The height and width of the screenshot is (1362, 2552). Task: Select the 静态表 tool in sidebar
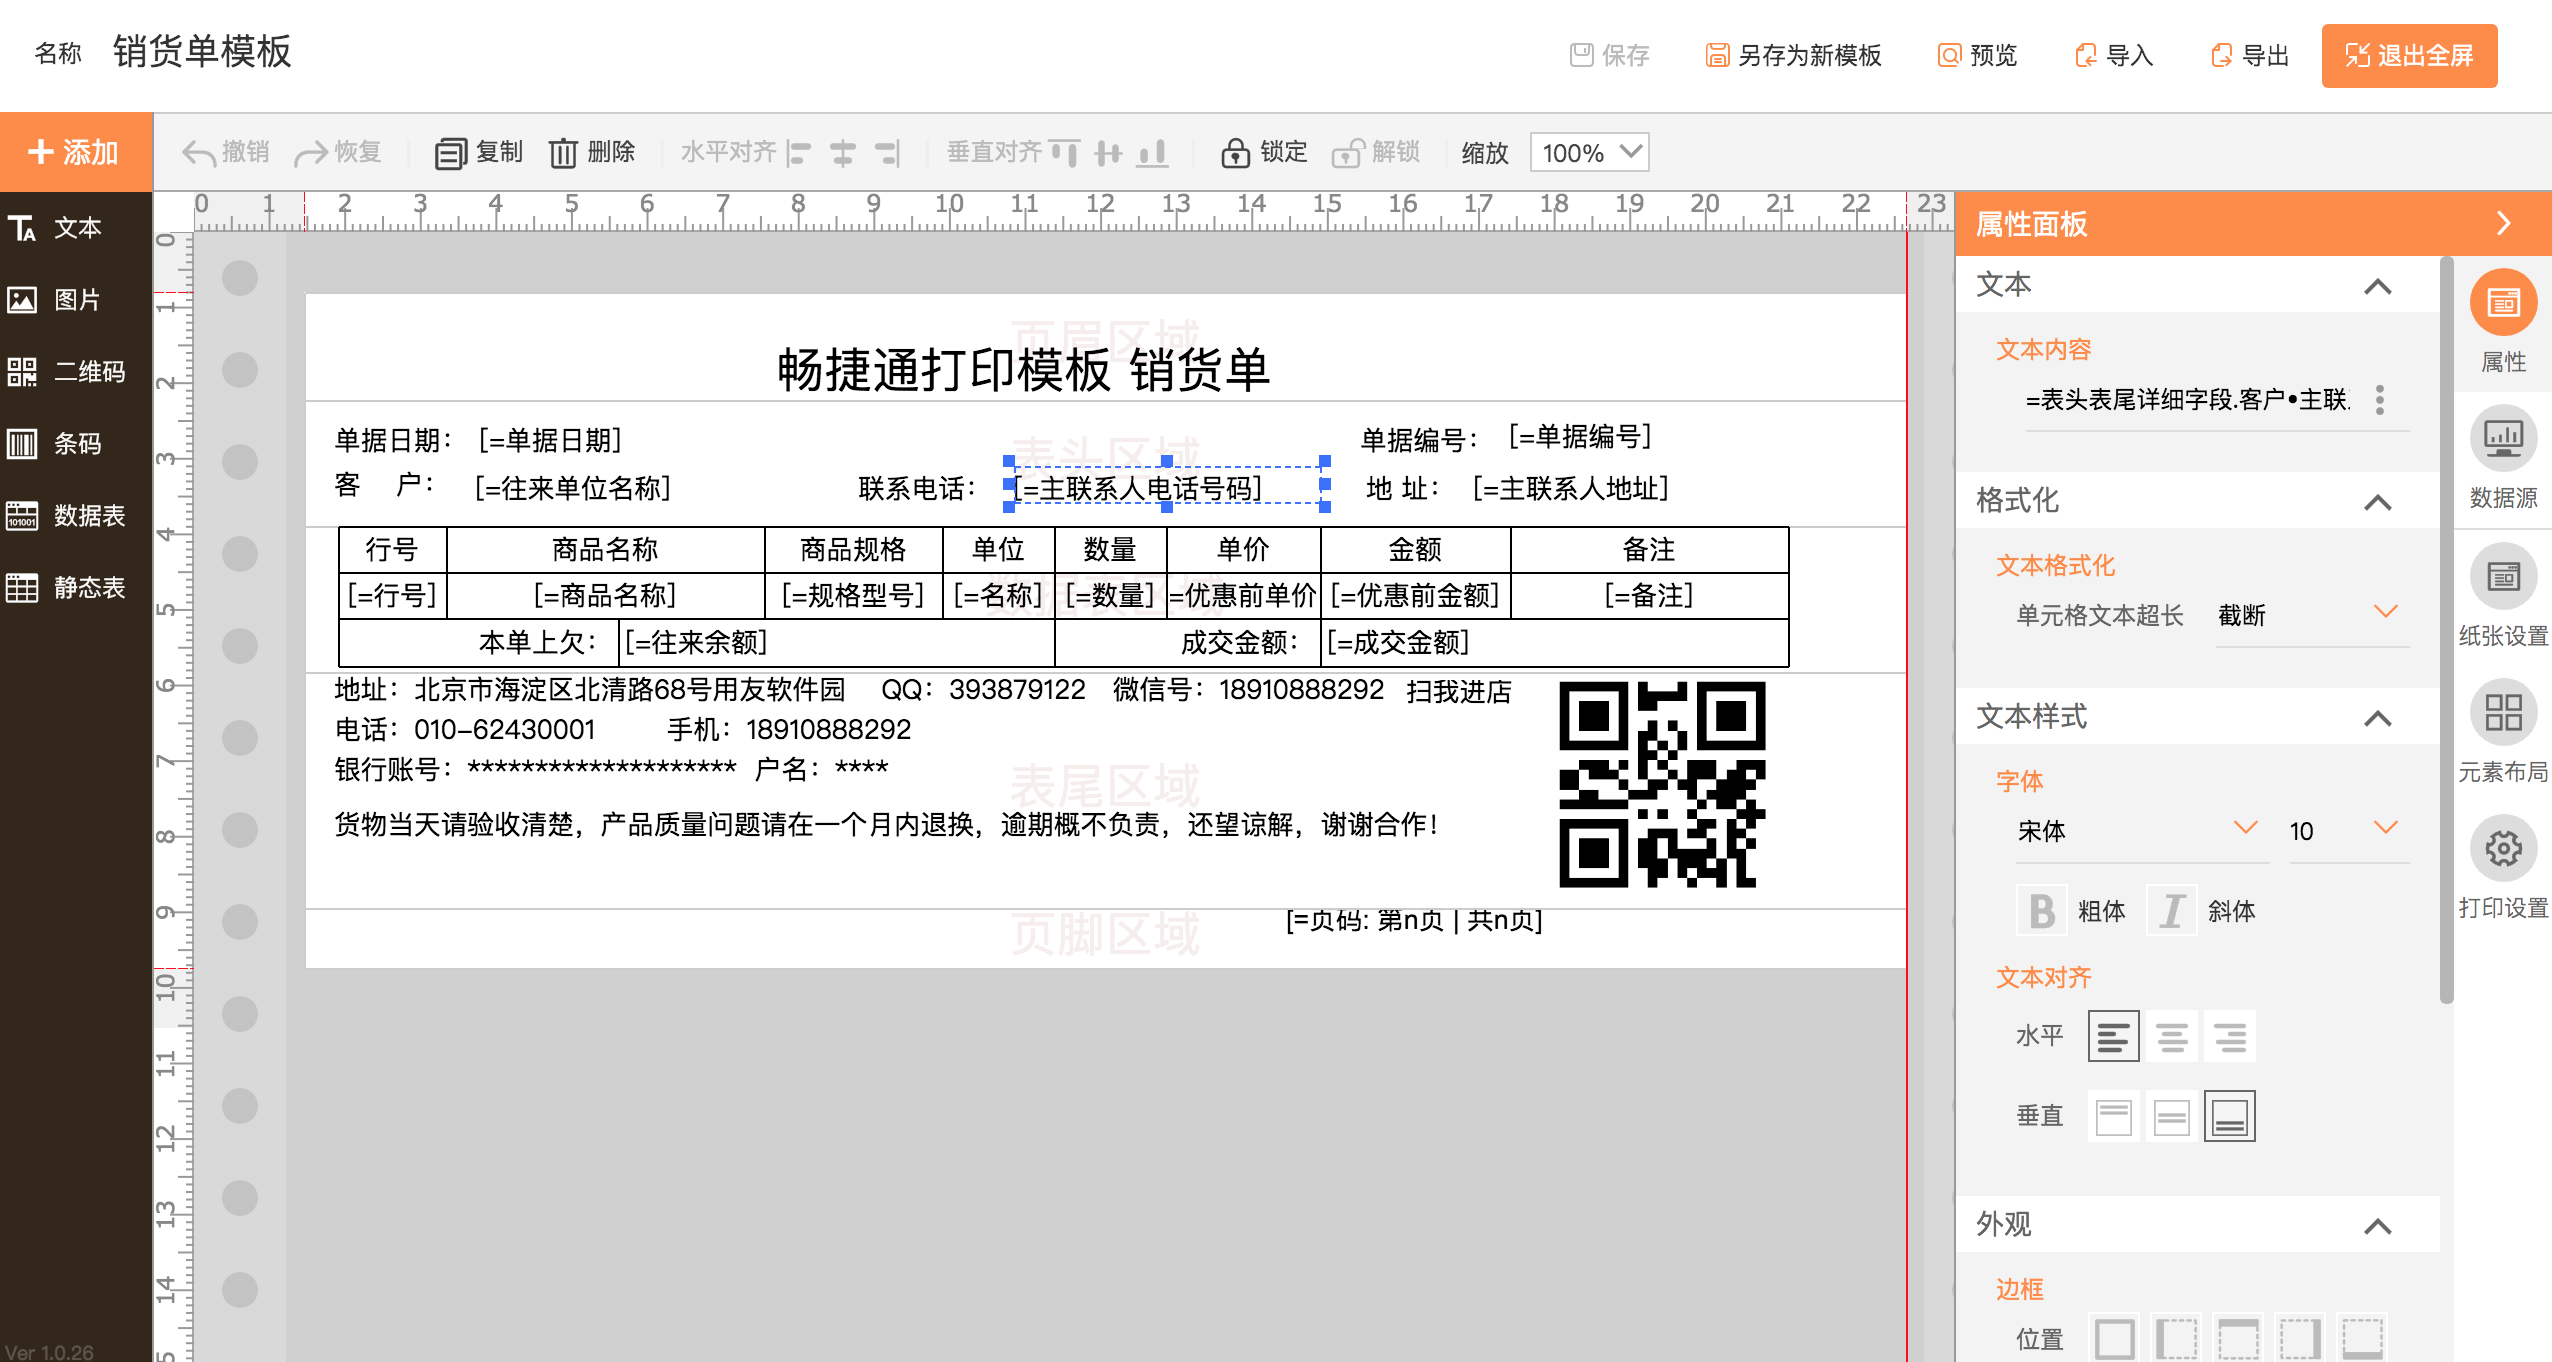73,587
